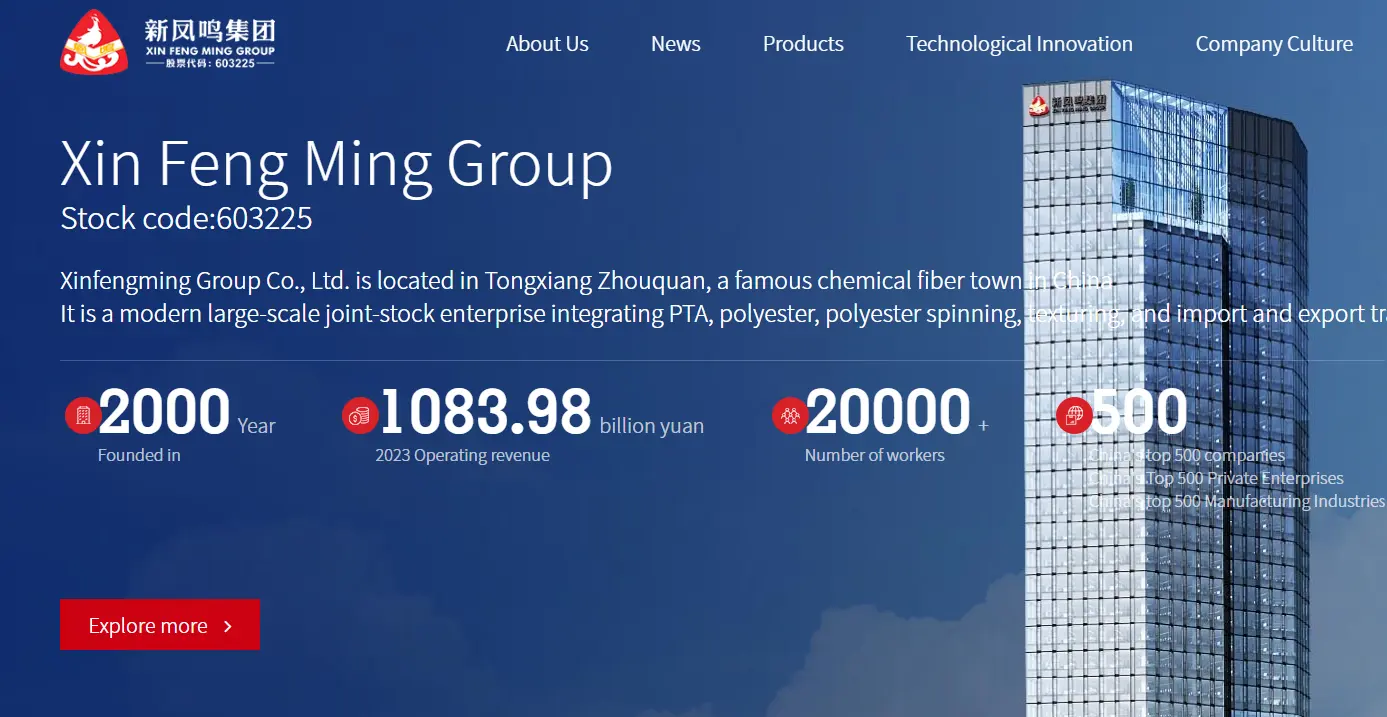Click the sentence about PTA, polyester spinning

(723, 314)
